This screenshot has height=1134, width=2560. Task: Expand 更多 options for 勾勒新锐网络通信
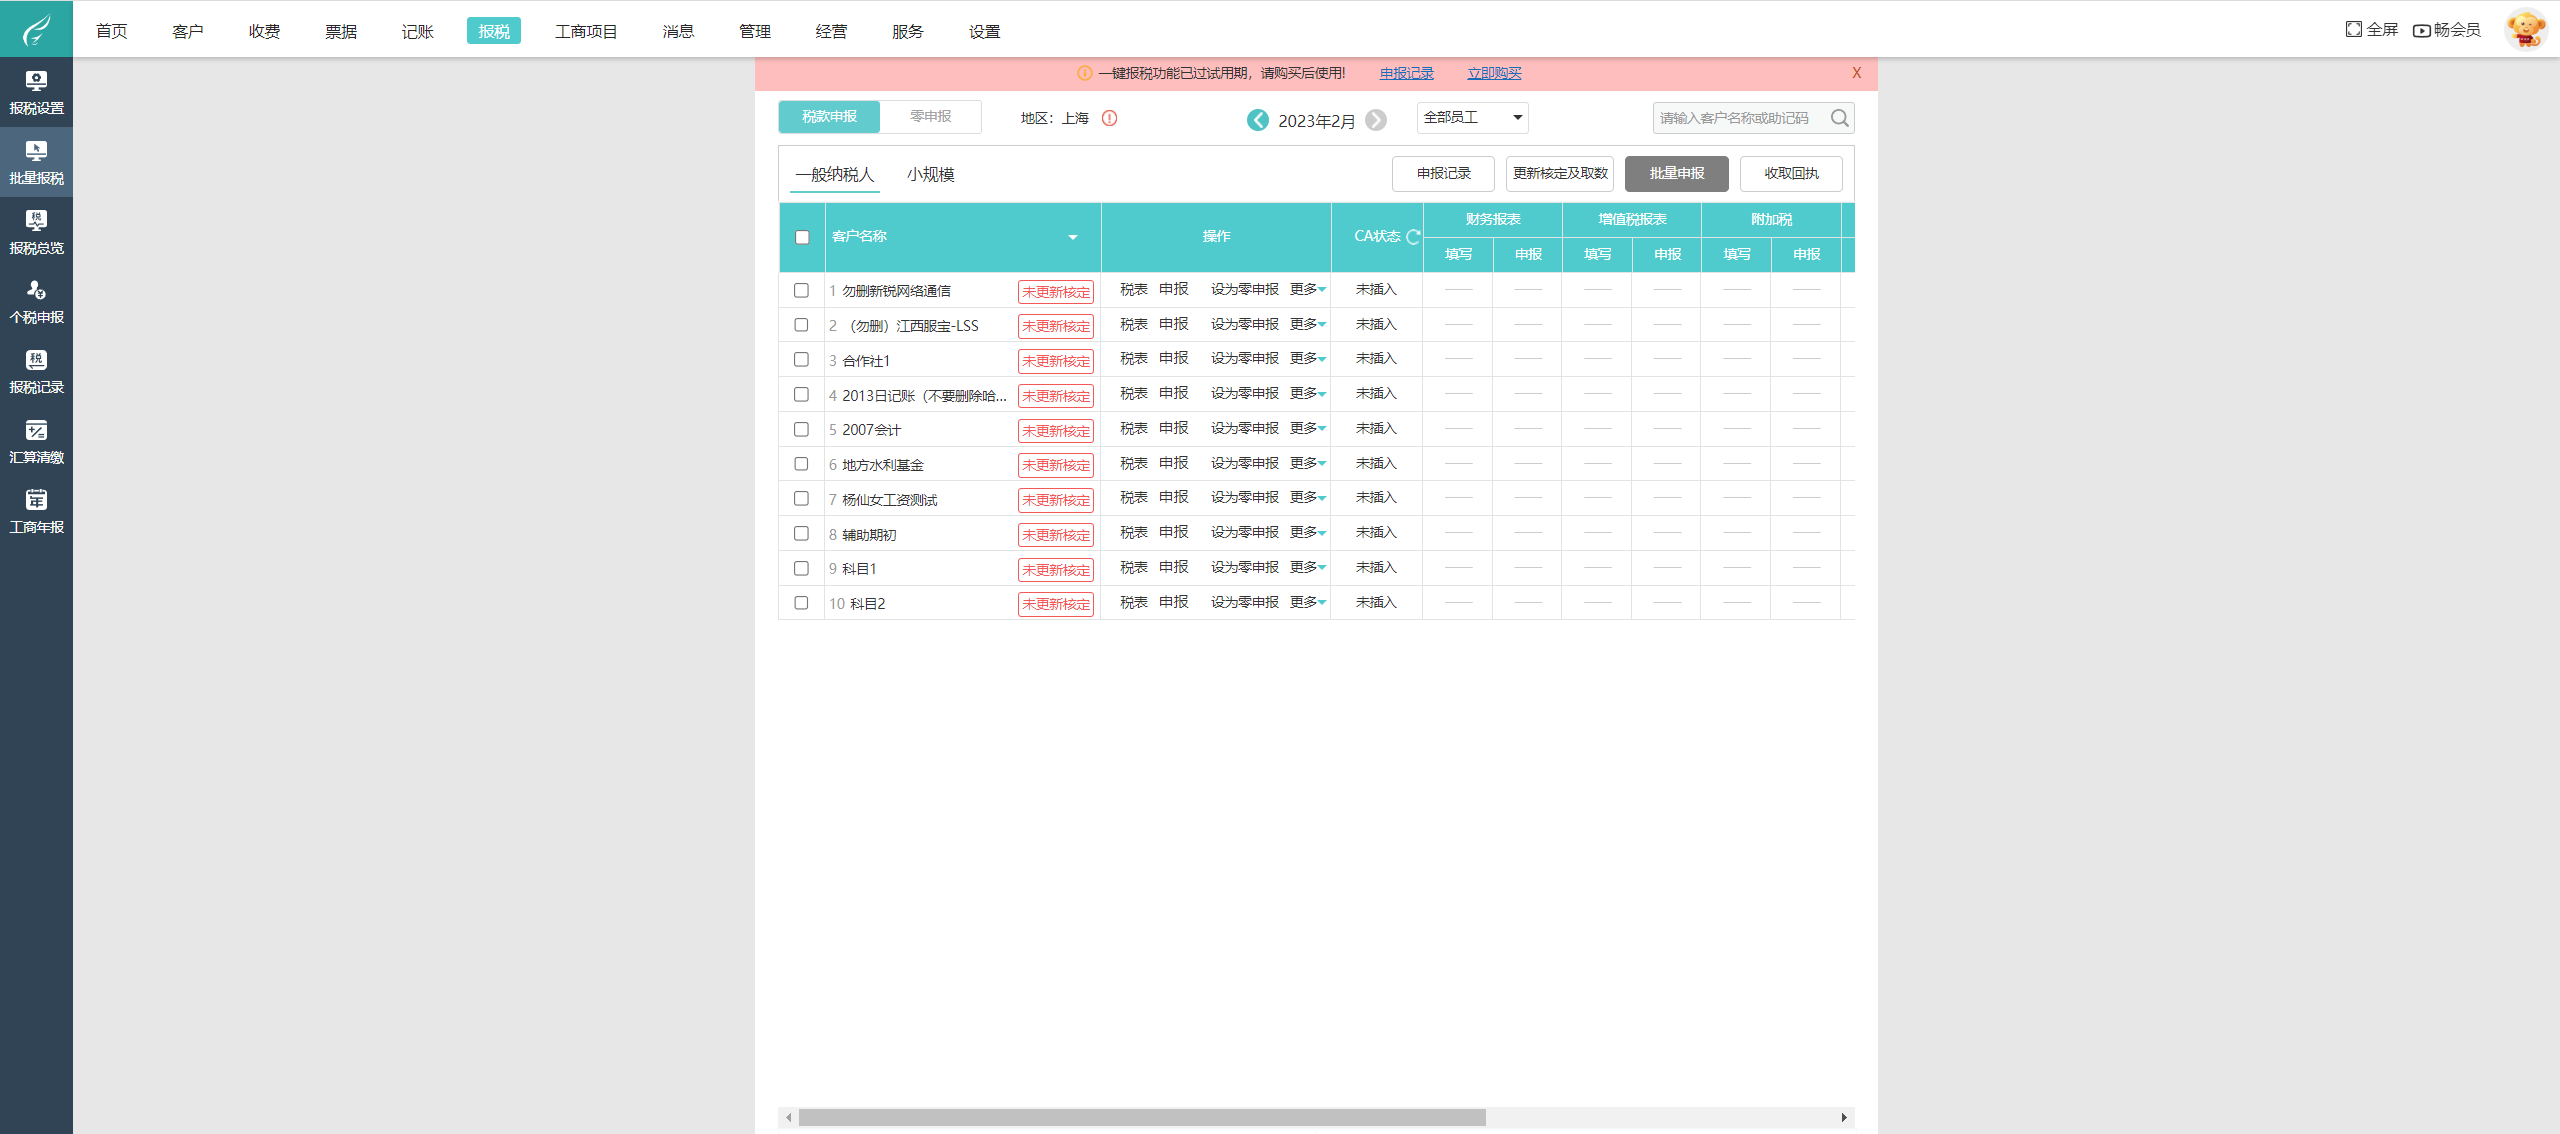pyautogui.click(x=1306, y=290)
